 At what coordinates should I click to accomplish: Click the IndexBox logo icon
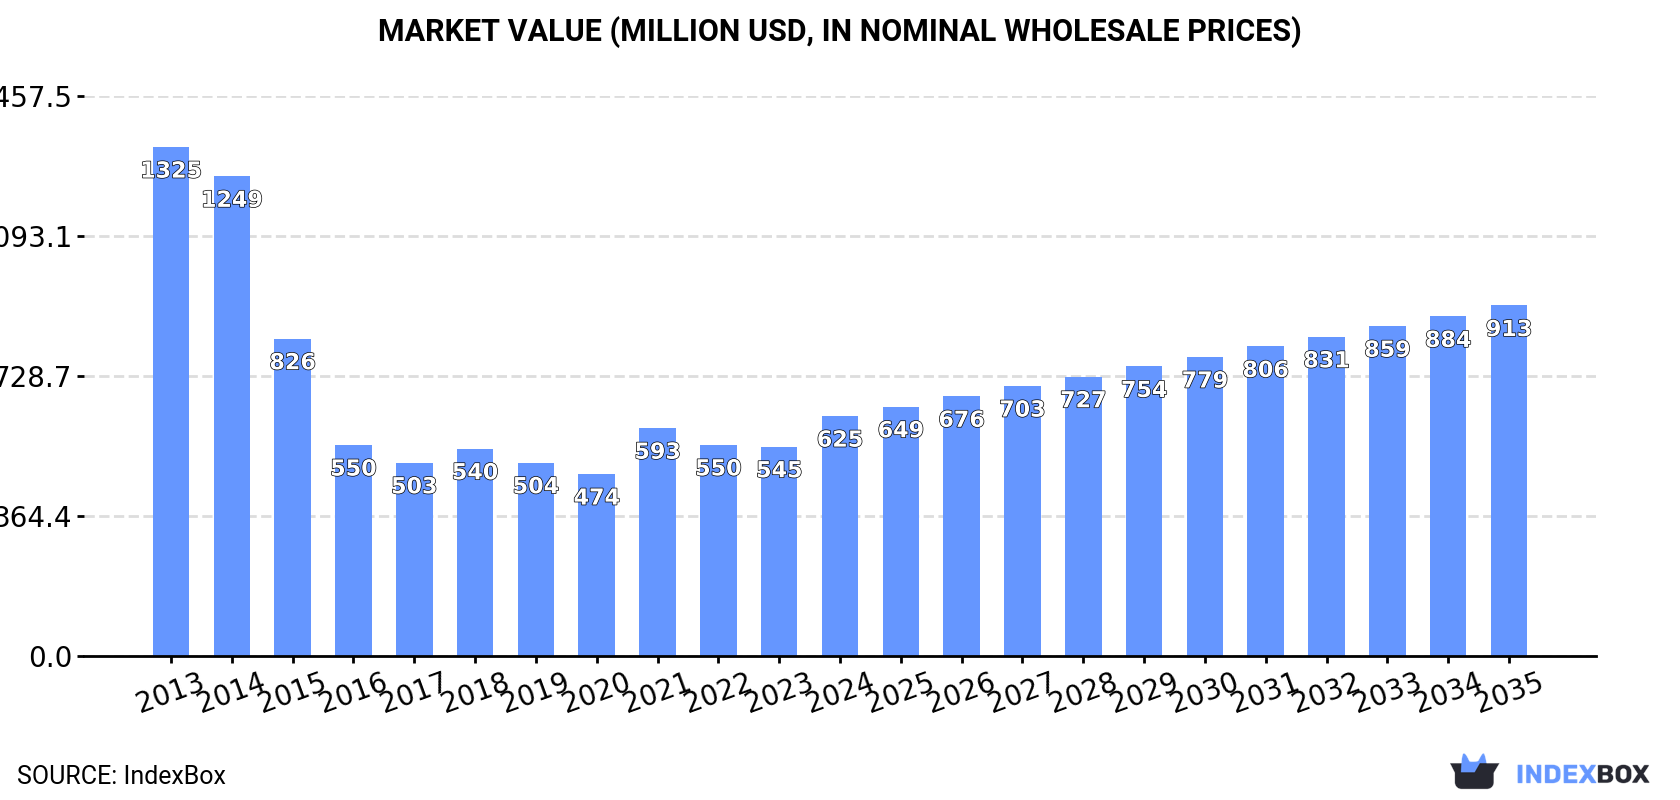pos(1474,771)
